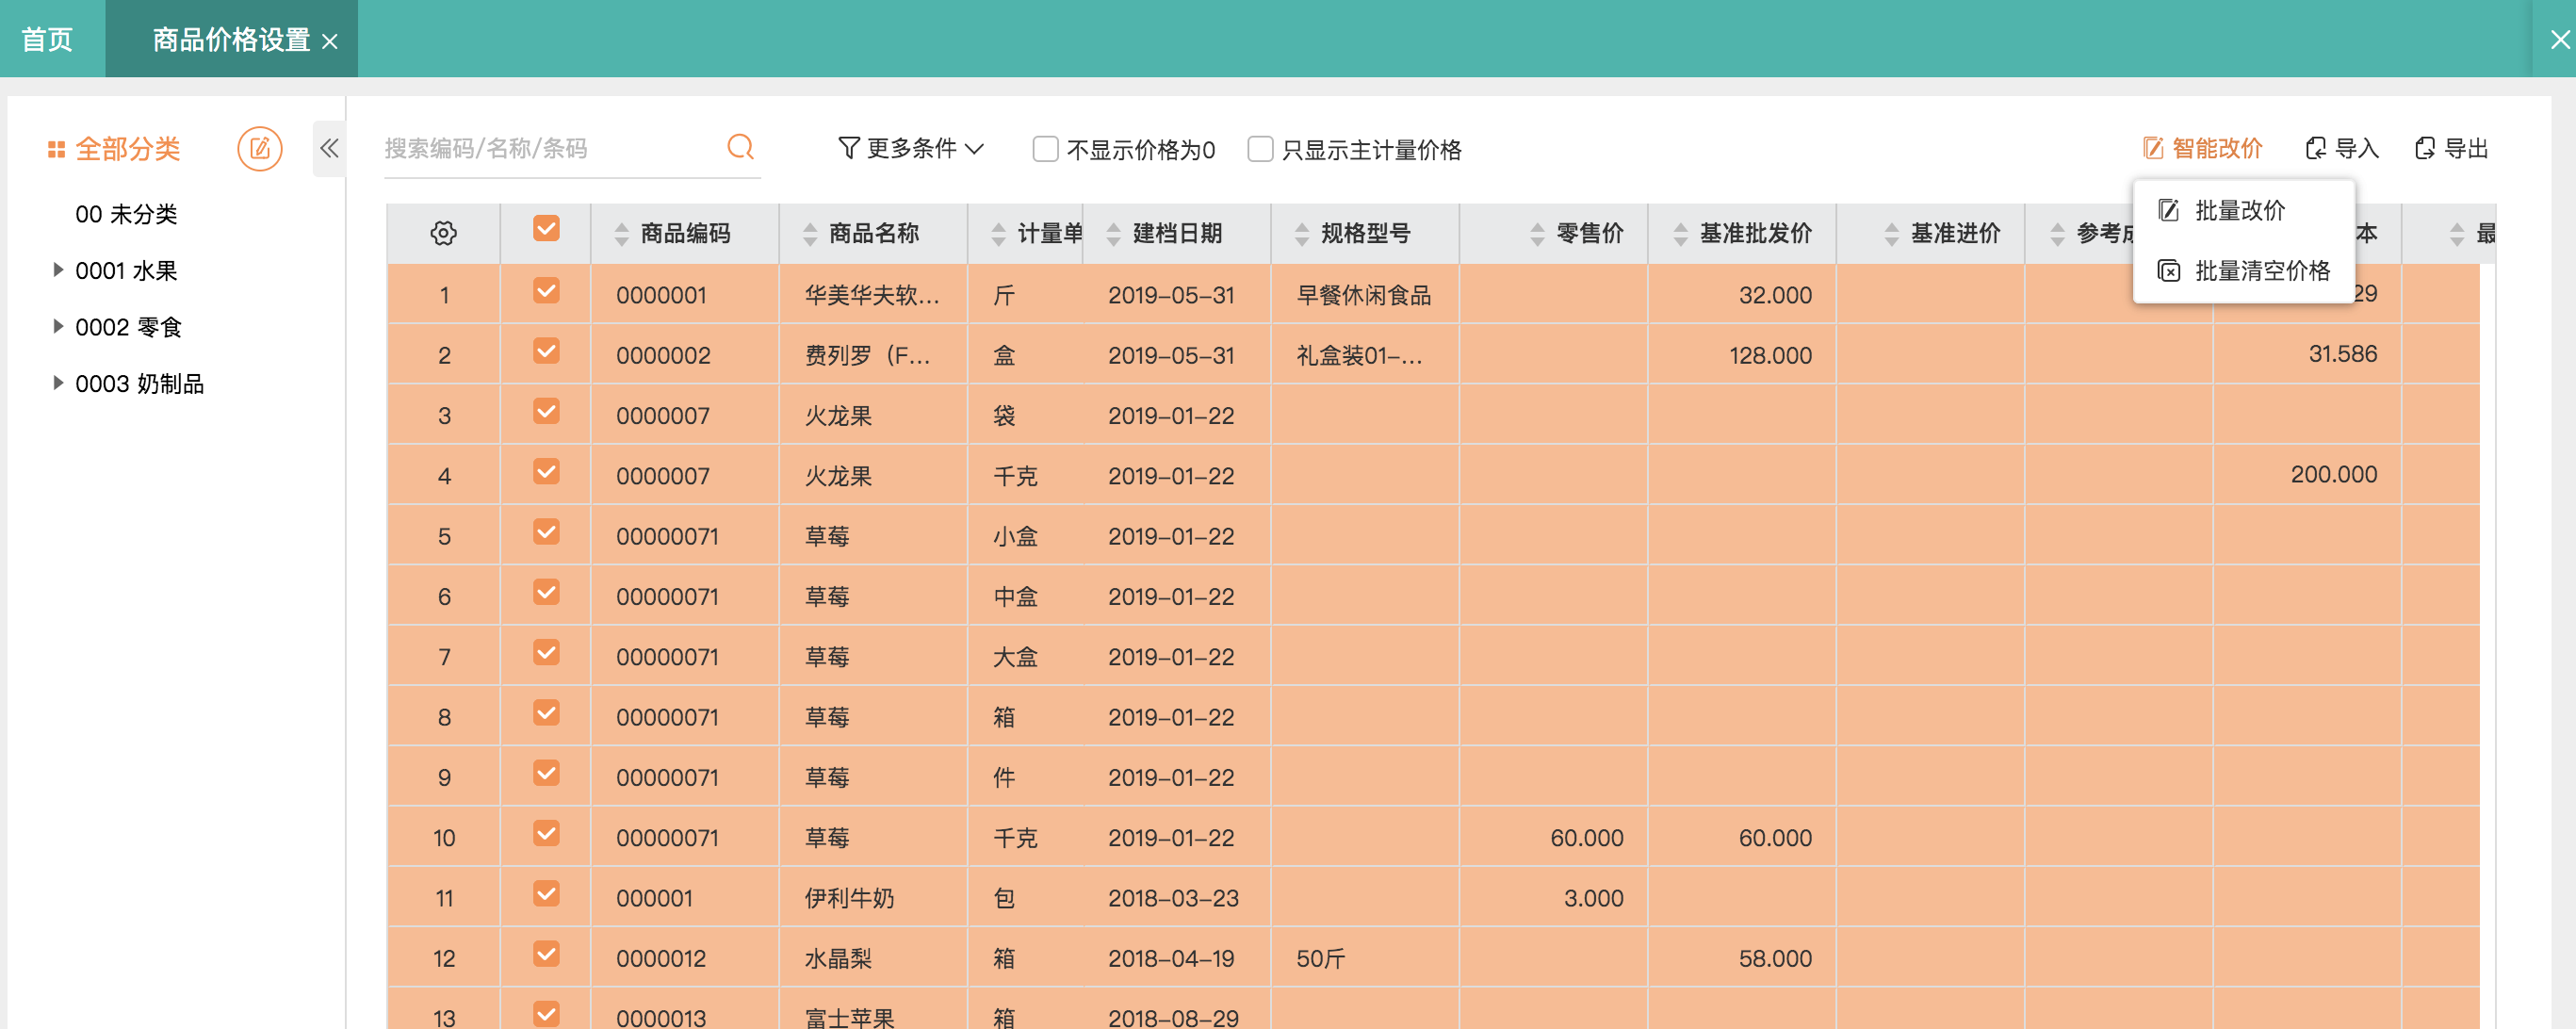Click 批量改价 context menu entry
The height and width of the screenshot is (1029, 2576).
2238,210
